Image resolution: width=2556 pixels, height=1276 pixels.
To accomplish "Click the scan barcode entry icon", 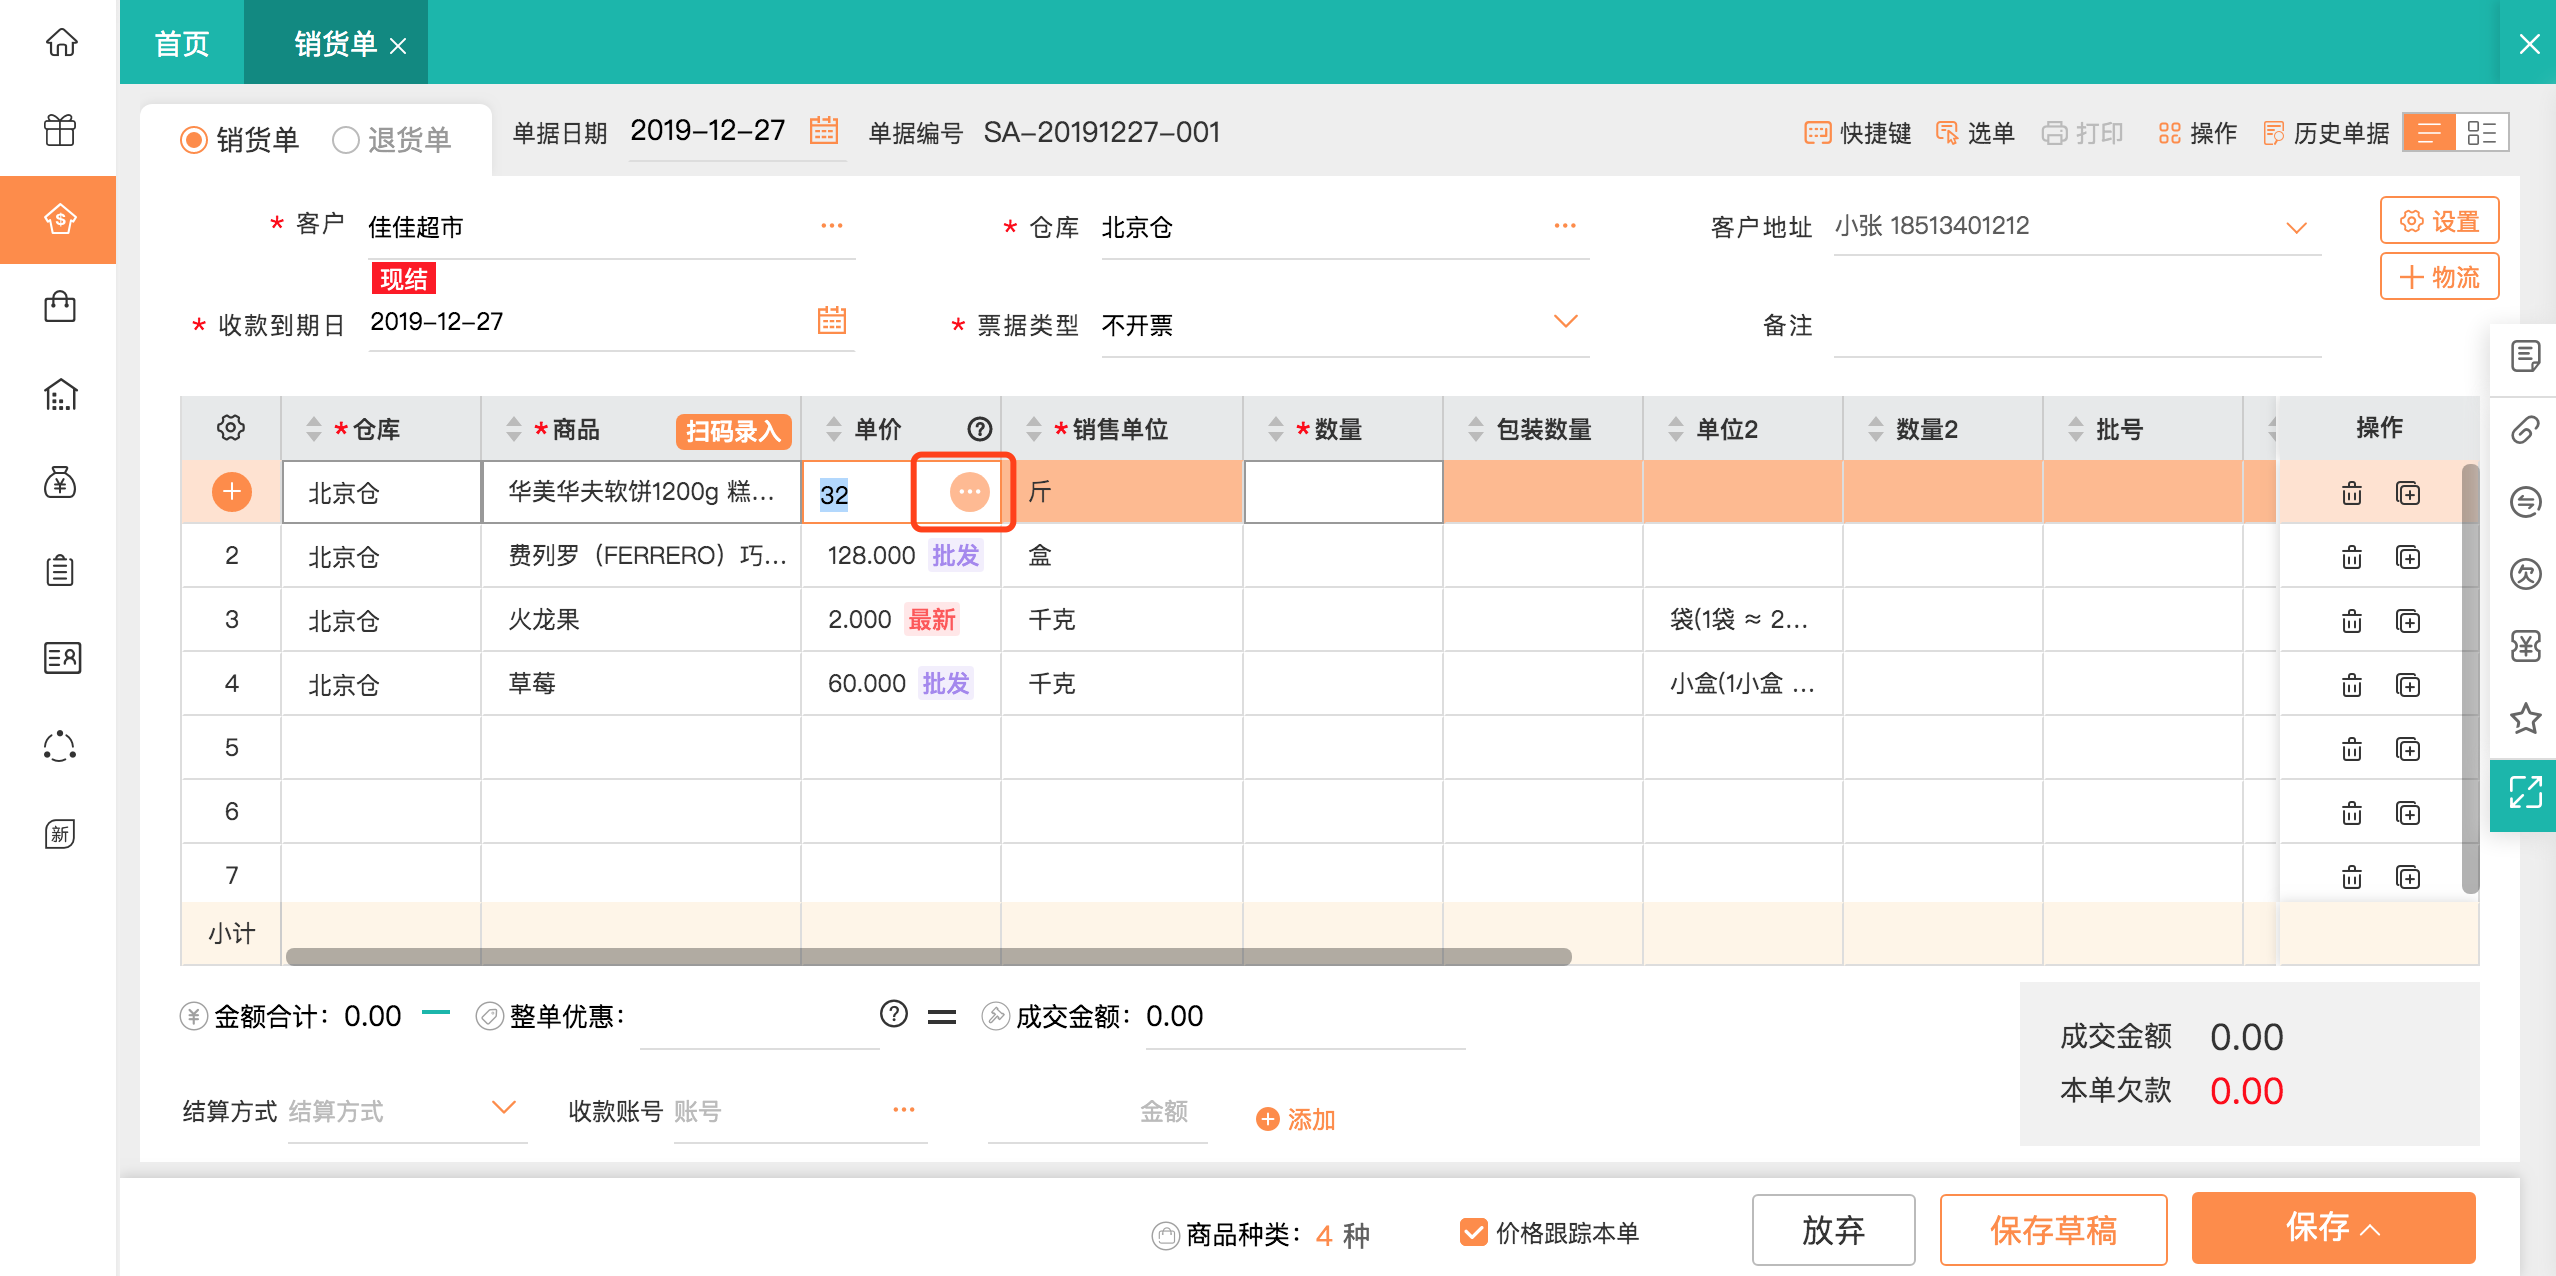I will tap(730, 429).
